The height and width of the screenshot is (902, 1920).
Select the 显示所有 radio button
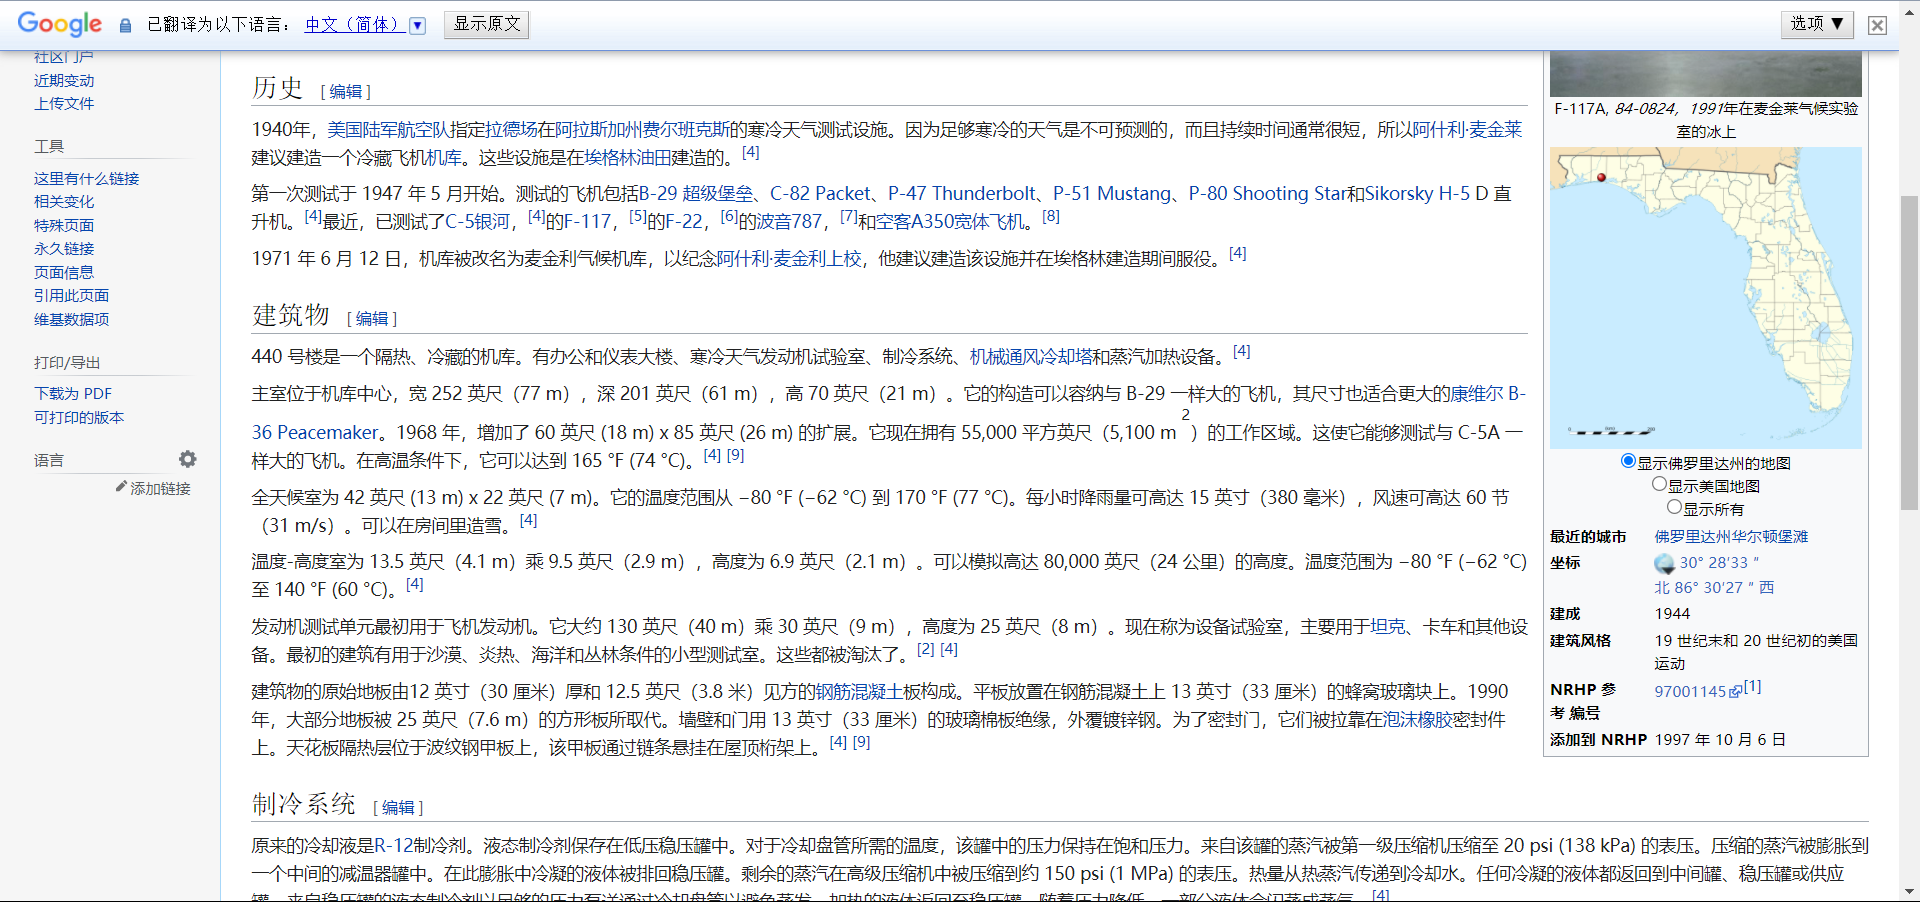coord(1674,507)
